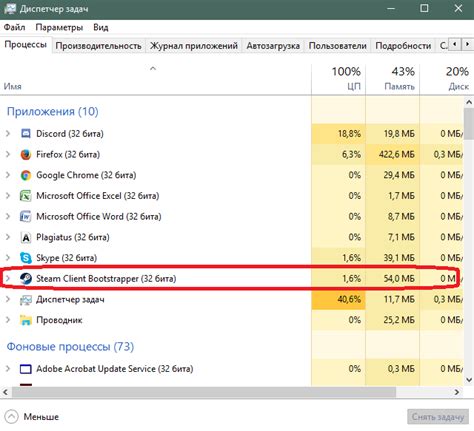Expand the Discord process group
This screenshot has height=431, width=474.
coord(8,134)
